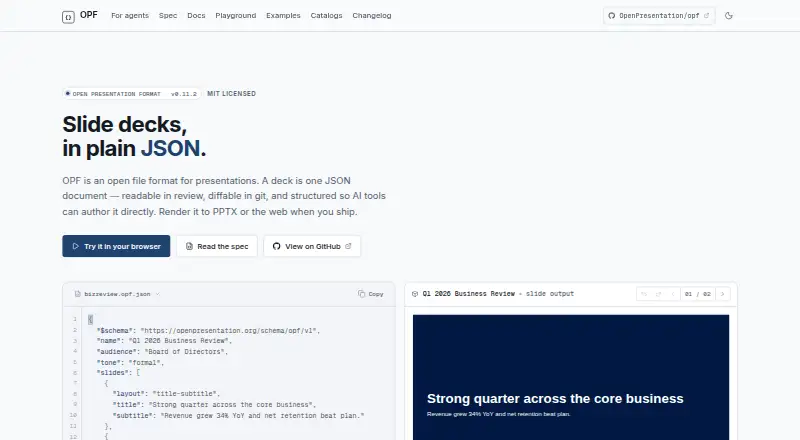This screenshot has width=800, height=440.
Task: Click the Q1 2026 Business Review panel title
Action: pos(469,294)
